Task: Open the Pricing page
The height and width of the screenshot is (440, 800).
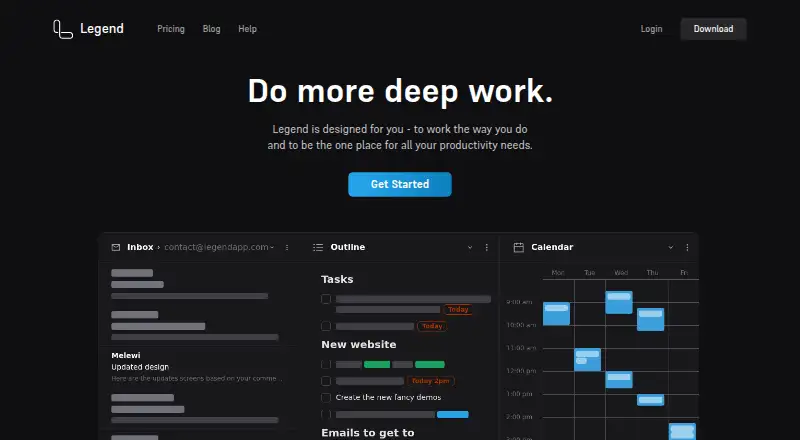Action: point(171,29)
